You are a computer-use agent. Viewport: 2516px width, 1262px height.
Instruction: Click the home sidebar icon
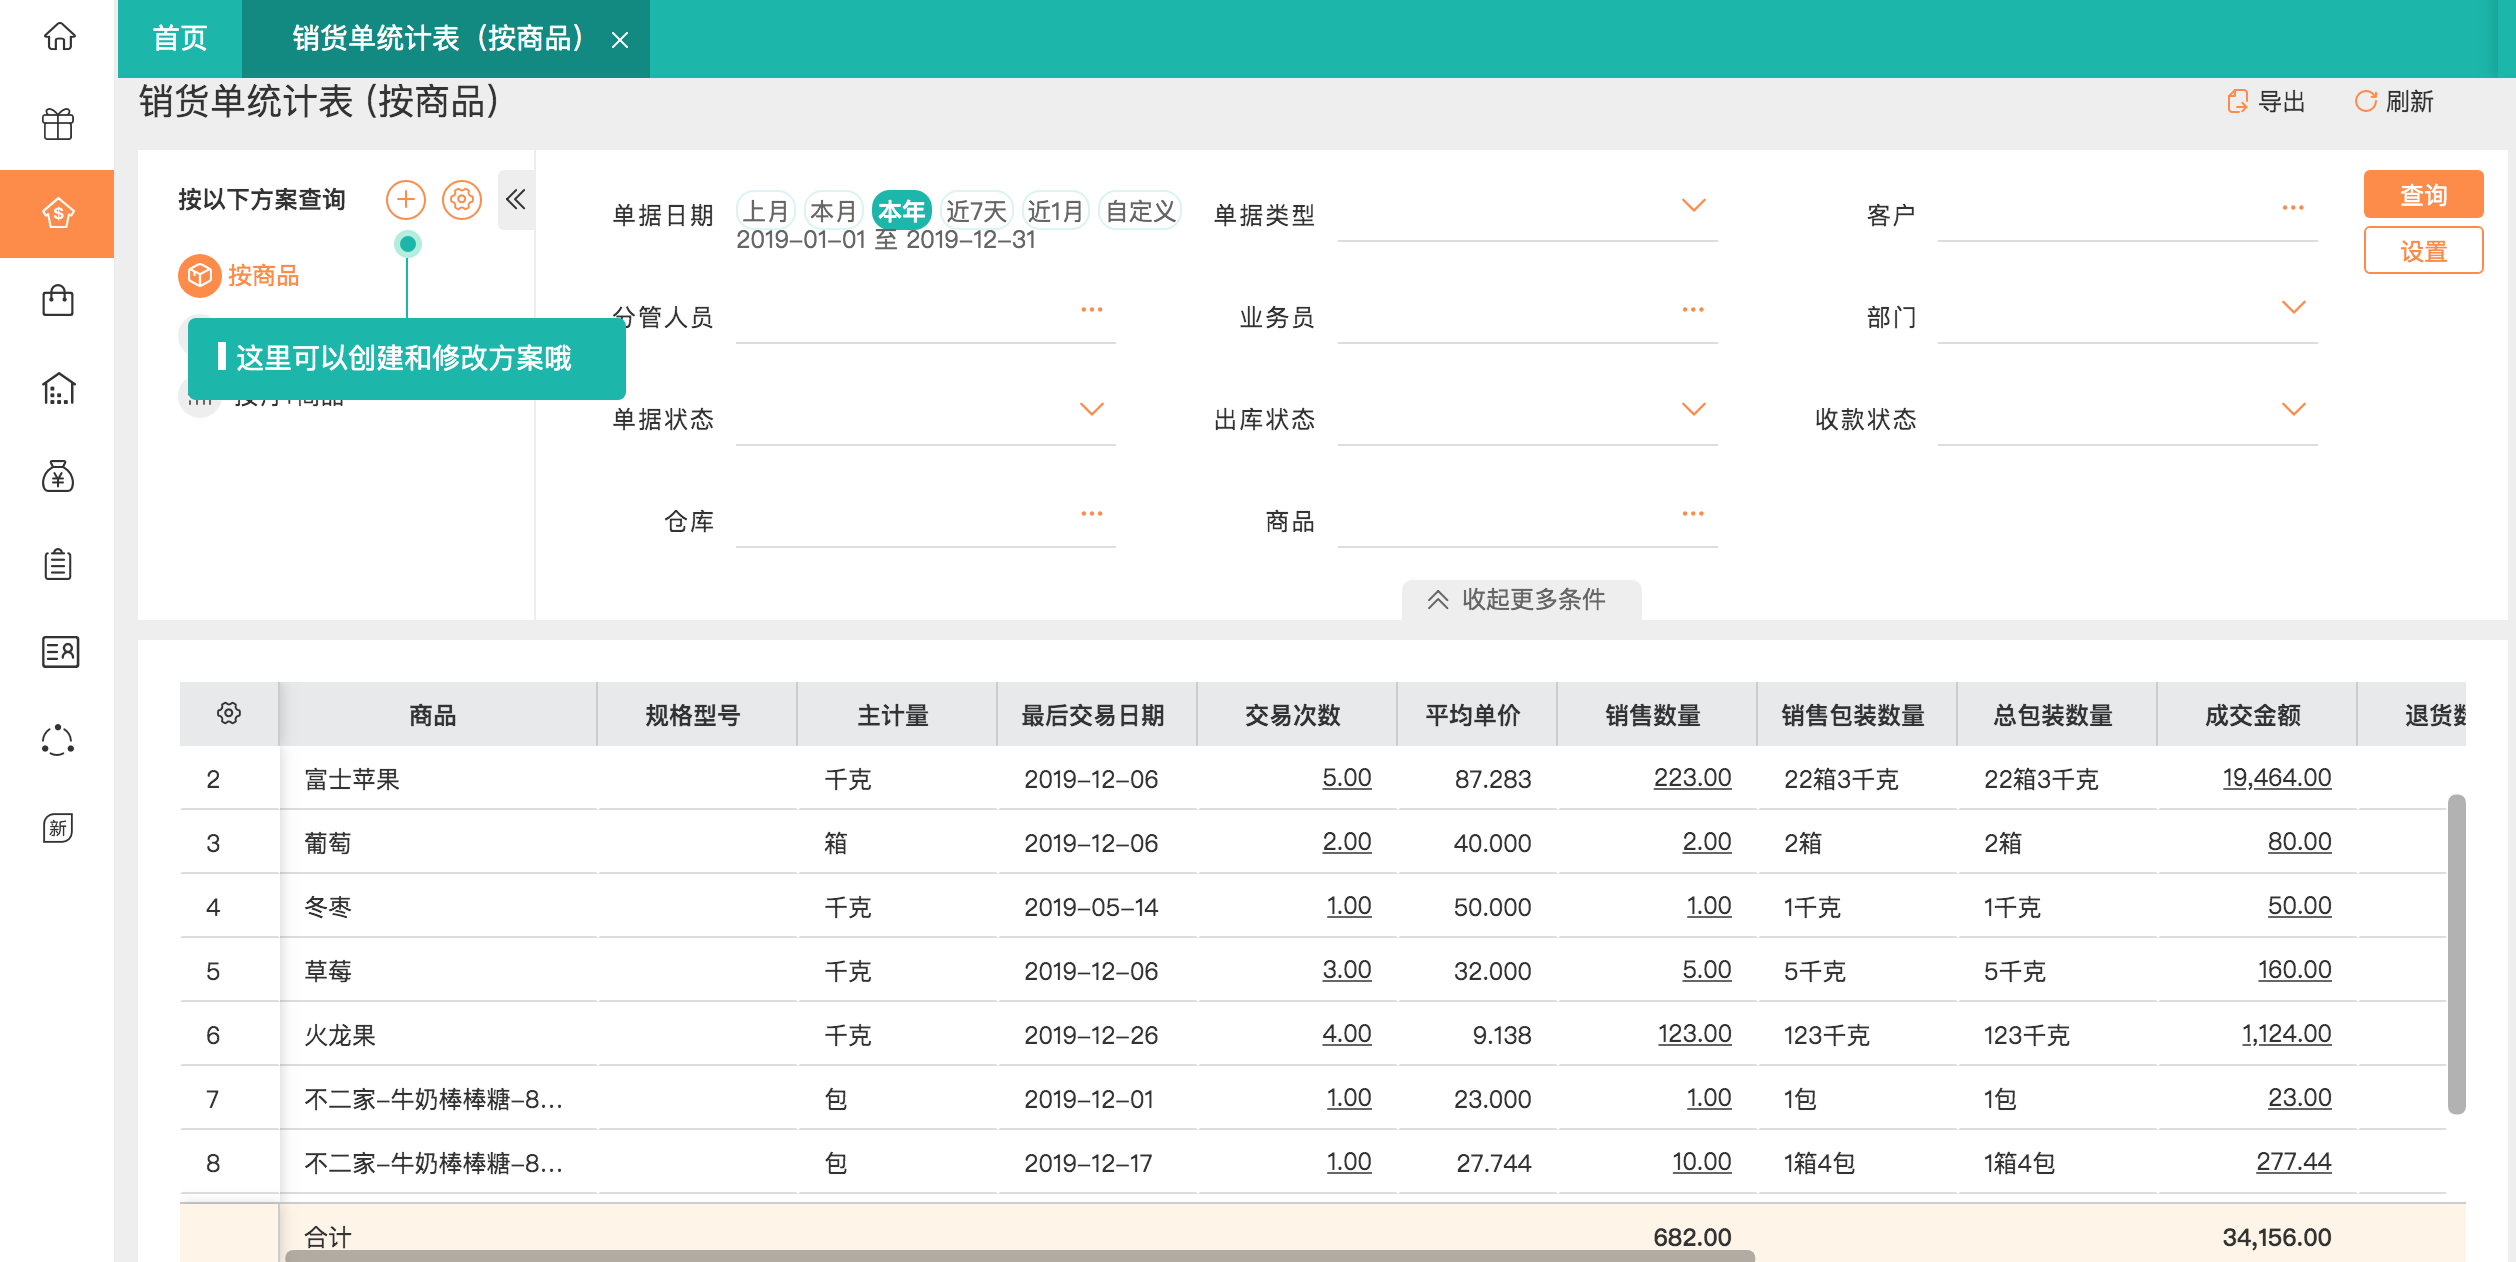60,37
